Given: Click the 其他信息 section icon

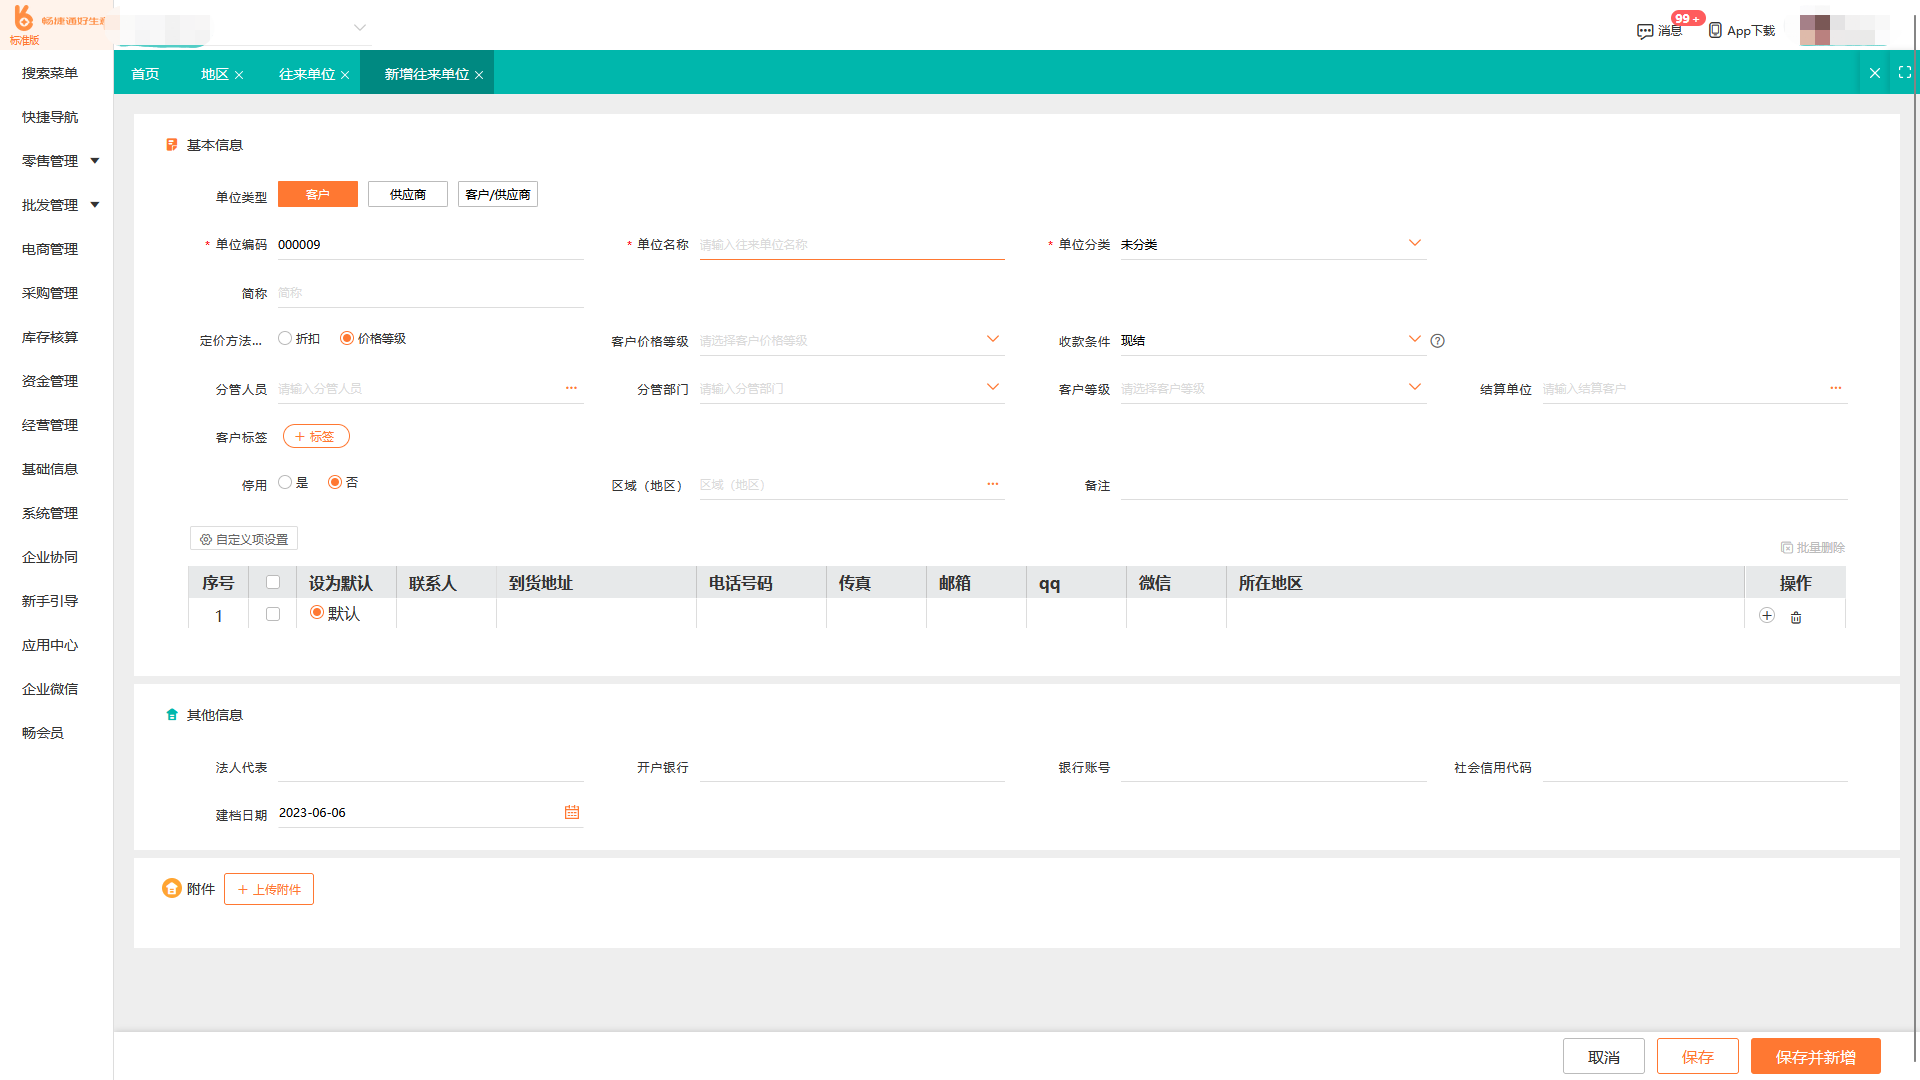Looking at the screenshot, I should click(x=171, y=716).
